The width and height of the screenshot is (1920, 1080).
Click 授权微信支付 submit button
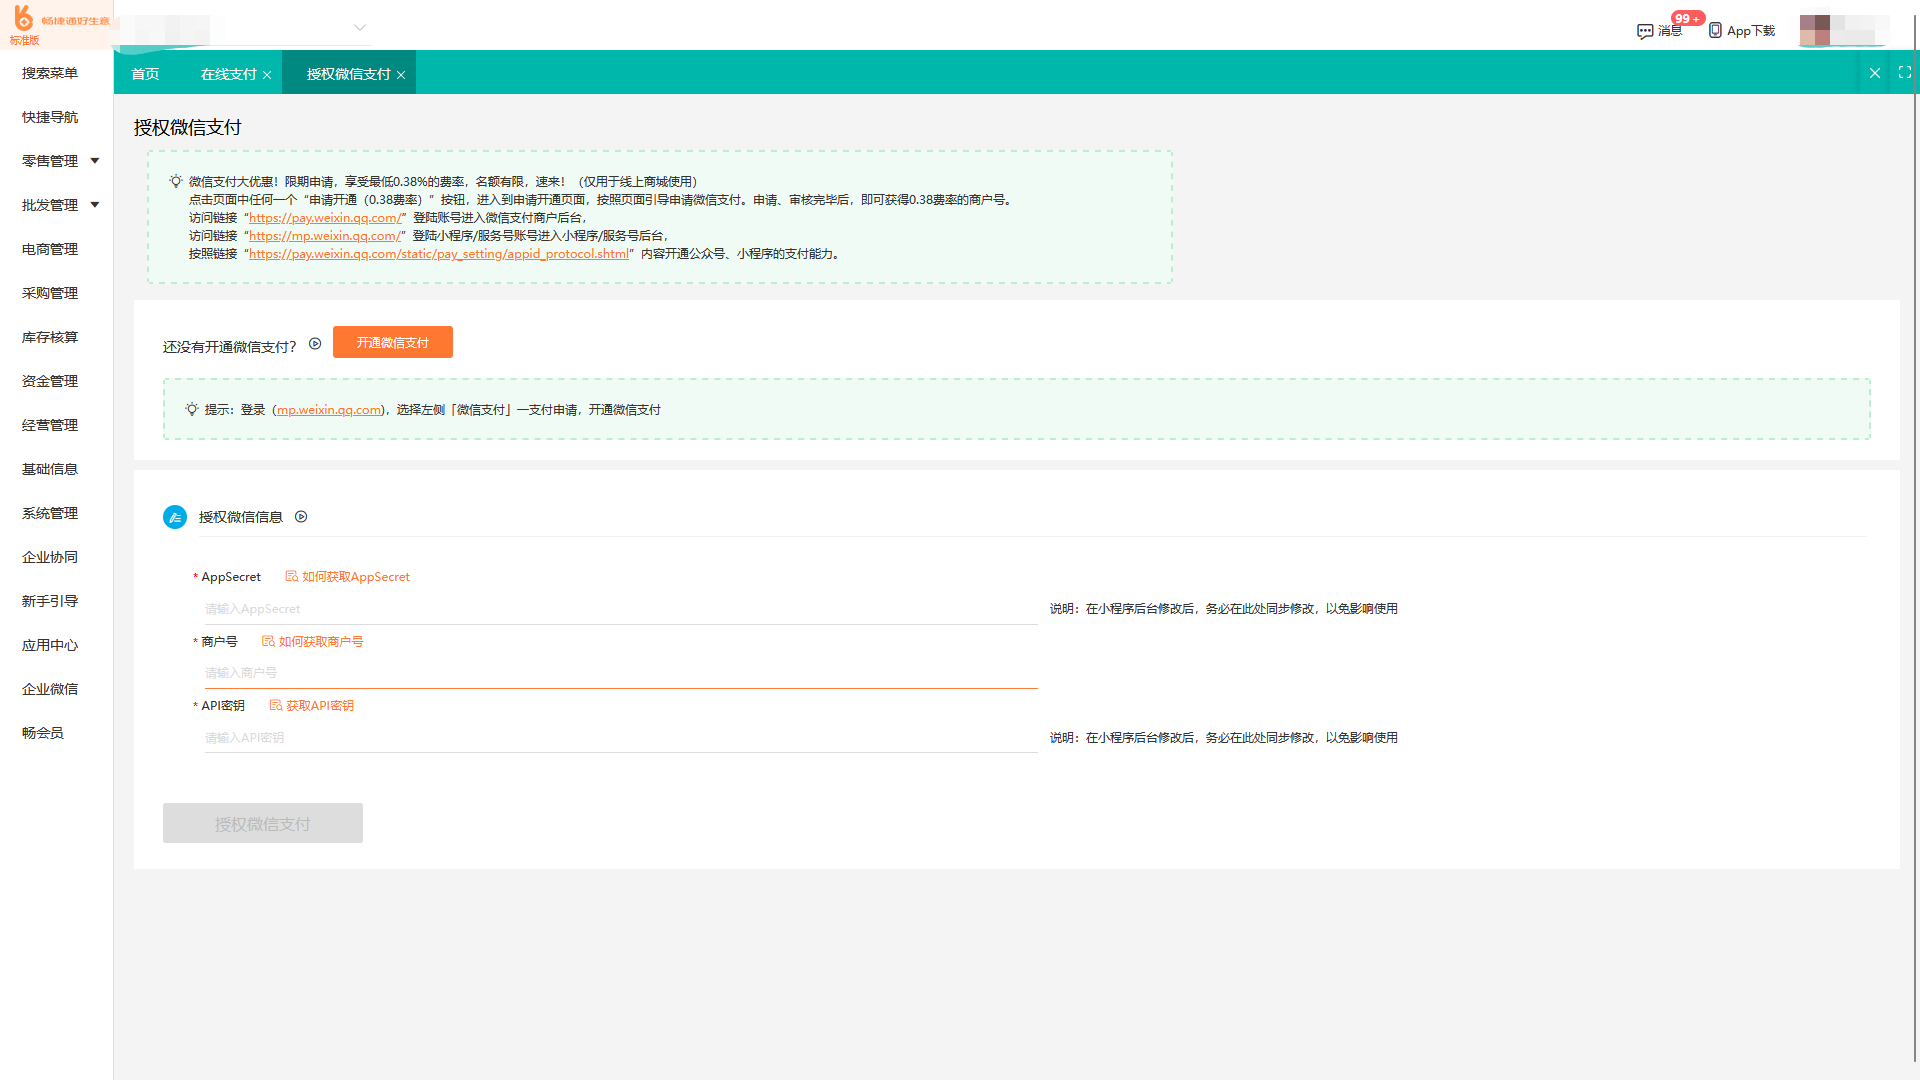(x=262, y=823)
